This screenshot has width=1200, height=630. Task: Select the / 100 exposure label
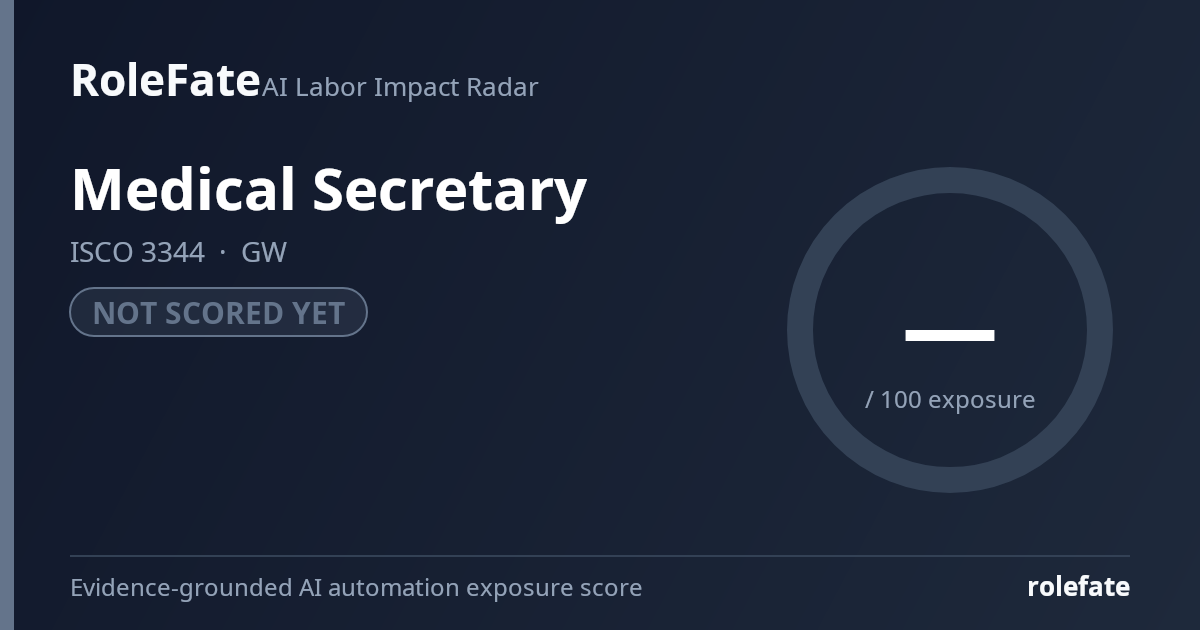click(x=950, y=399)
